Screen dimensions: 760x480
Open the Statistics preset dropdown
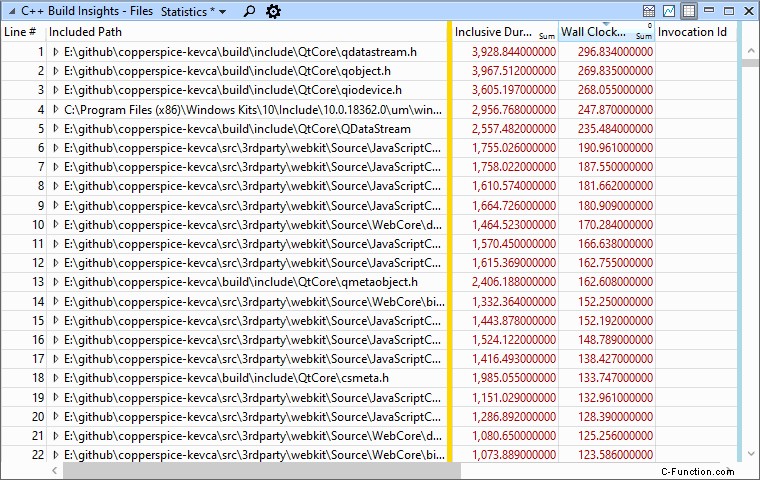(193, 11)
